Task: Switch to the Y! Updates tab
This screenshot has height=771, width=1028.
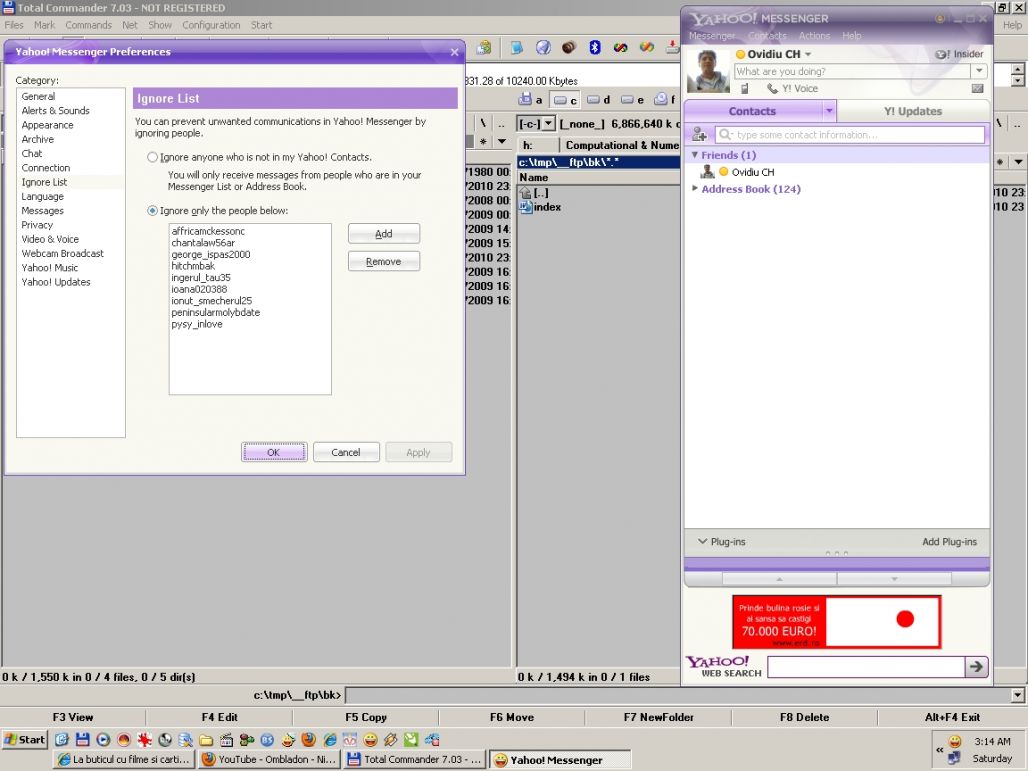Action: point(912,111)
